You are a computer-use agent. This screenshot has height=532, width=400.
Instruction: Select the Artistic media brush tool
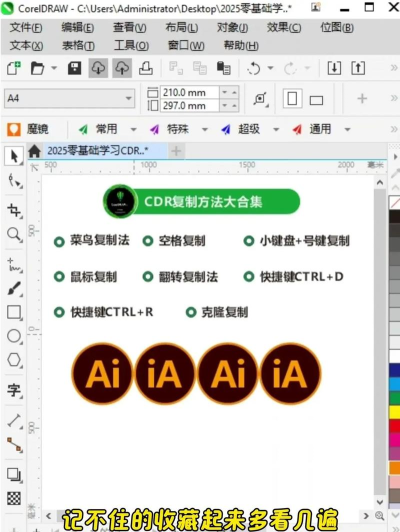[x=14, y=289]
